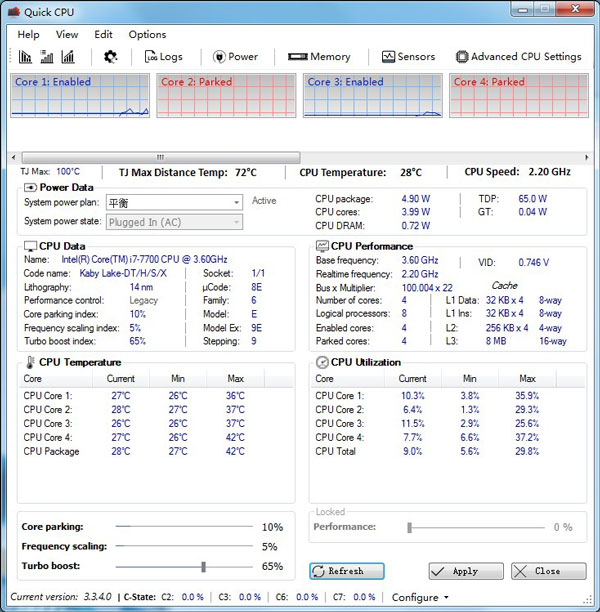The width and height of the screenshot is (600, 612).
Task: Open the Power shield toolbar item
Action: (x=234, y=57)
